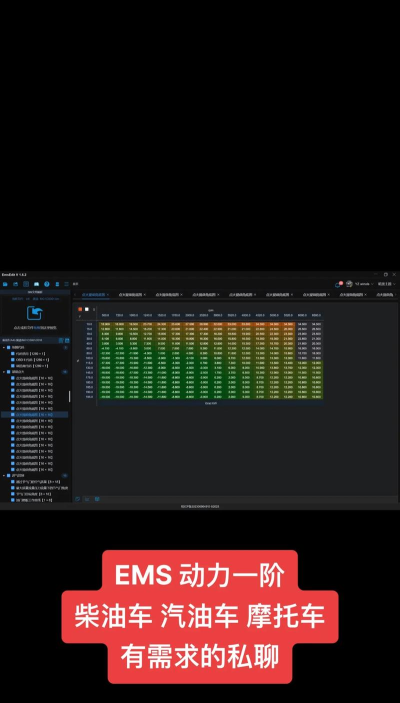Select the active ignition map tab
Viewport: 400px width, 703px height.
point(93,295)
